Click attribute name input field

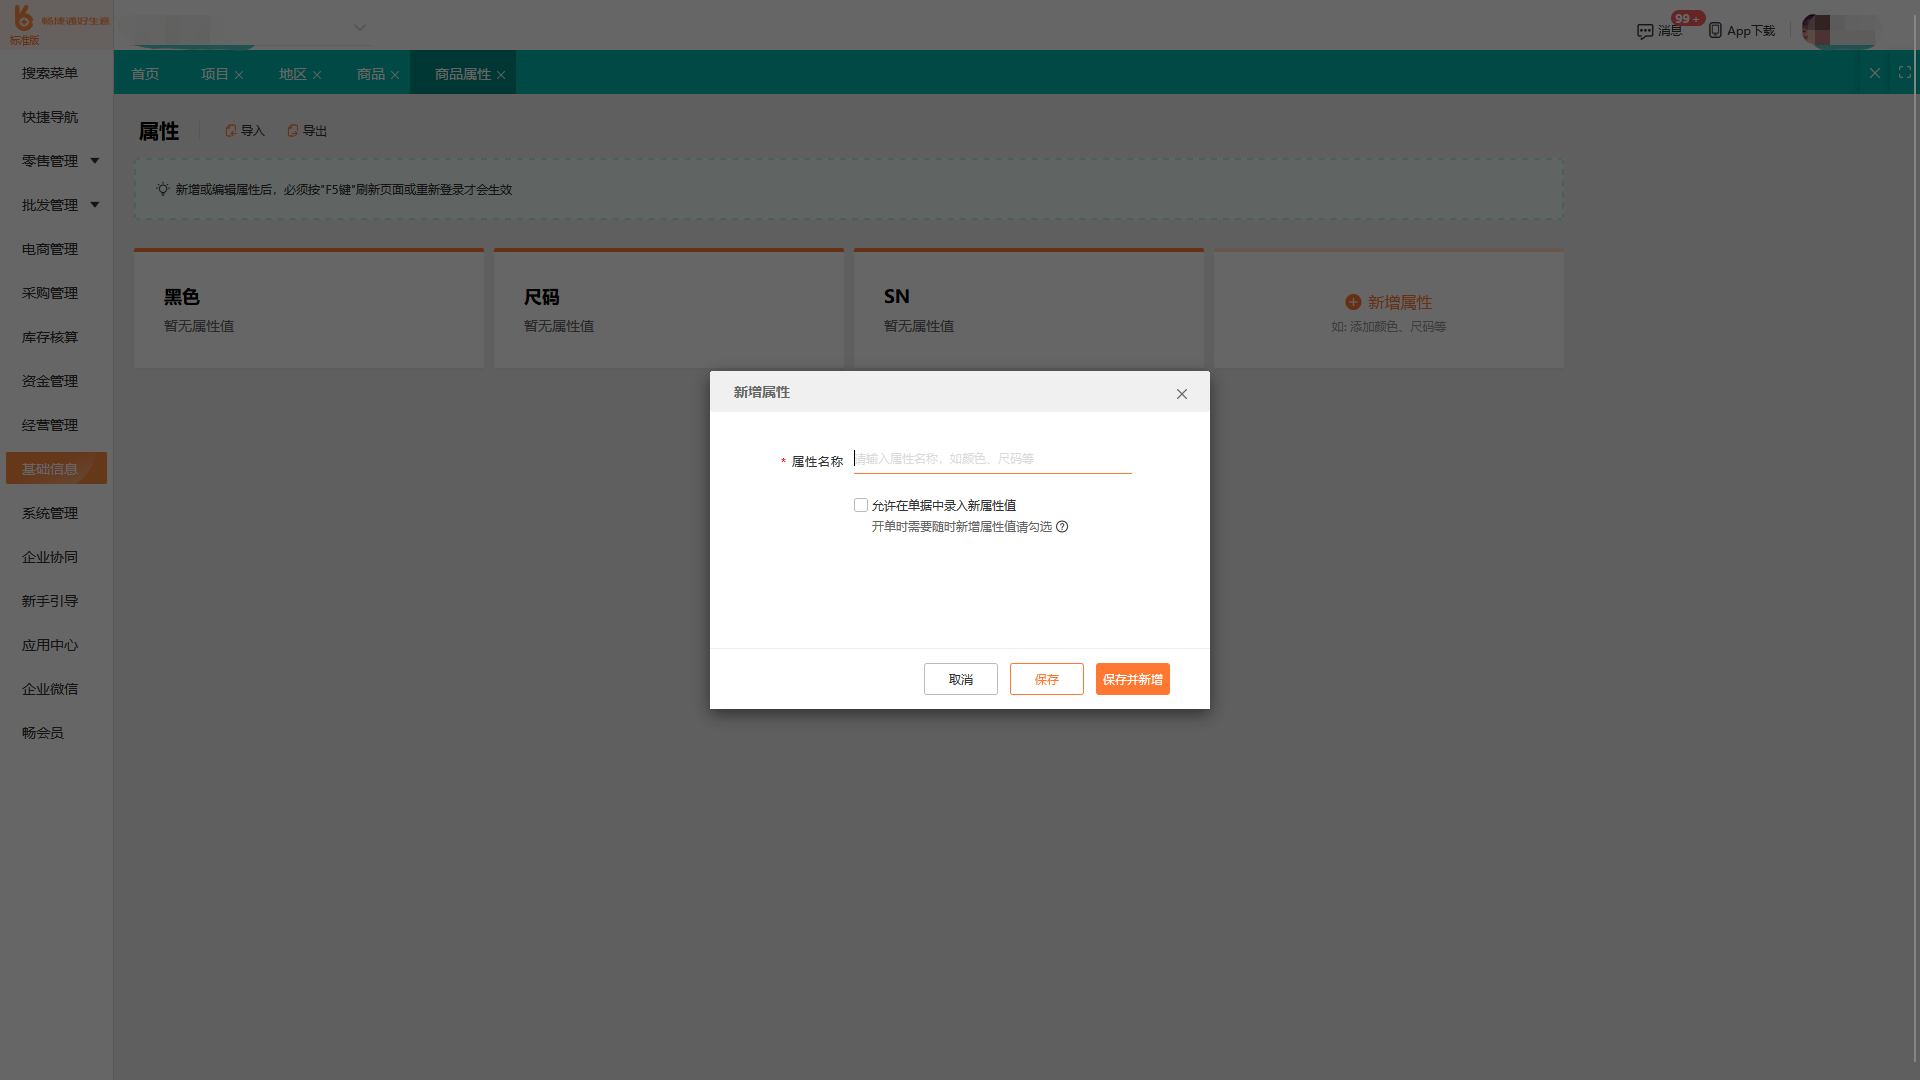[x=993, y=458]
